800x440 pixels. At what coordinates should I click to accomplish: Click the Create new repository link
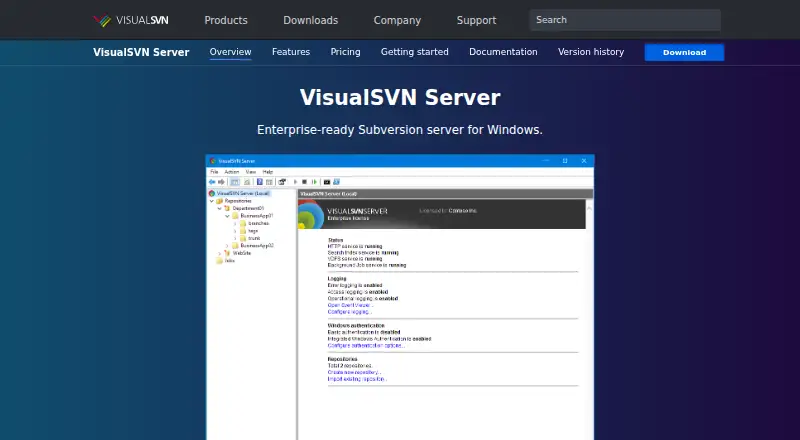point(354,373)
